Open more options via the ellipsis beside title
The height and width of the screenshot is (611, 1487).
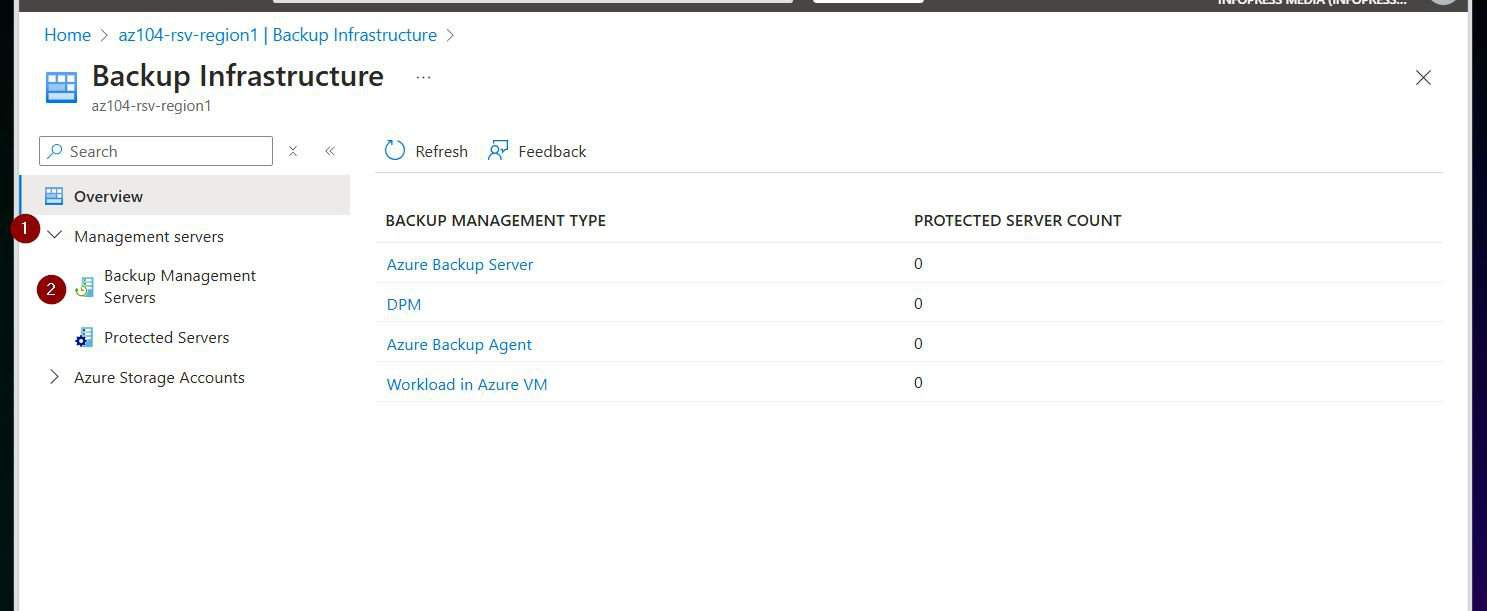point(423,76)
